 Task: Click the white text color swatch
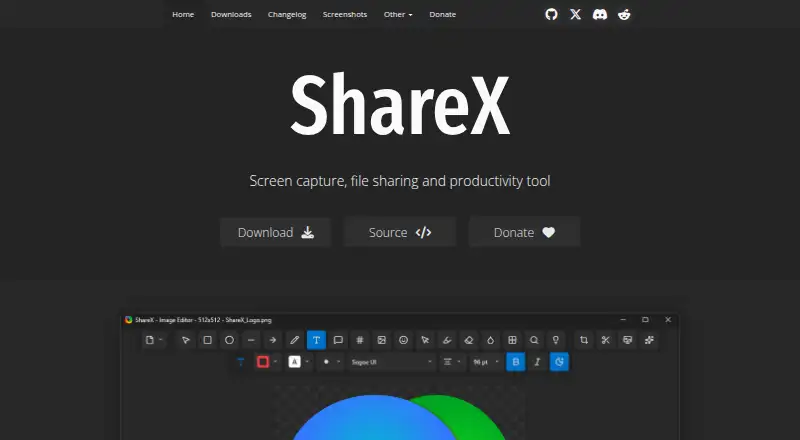pos(294,362)
